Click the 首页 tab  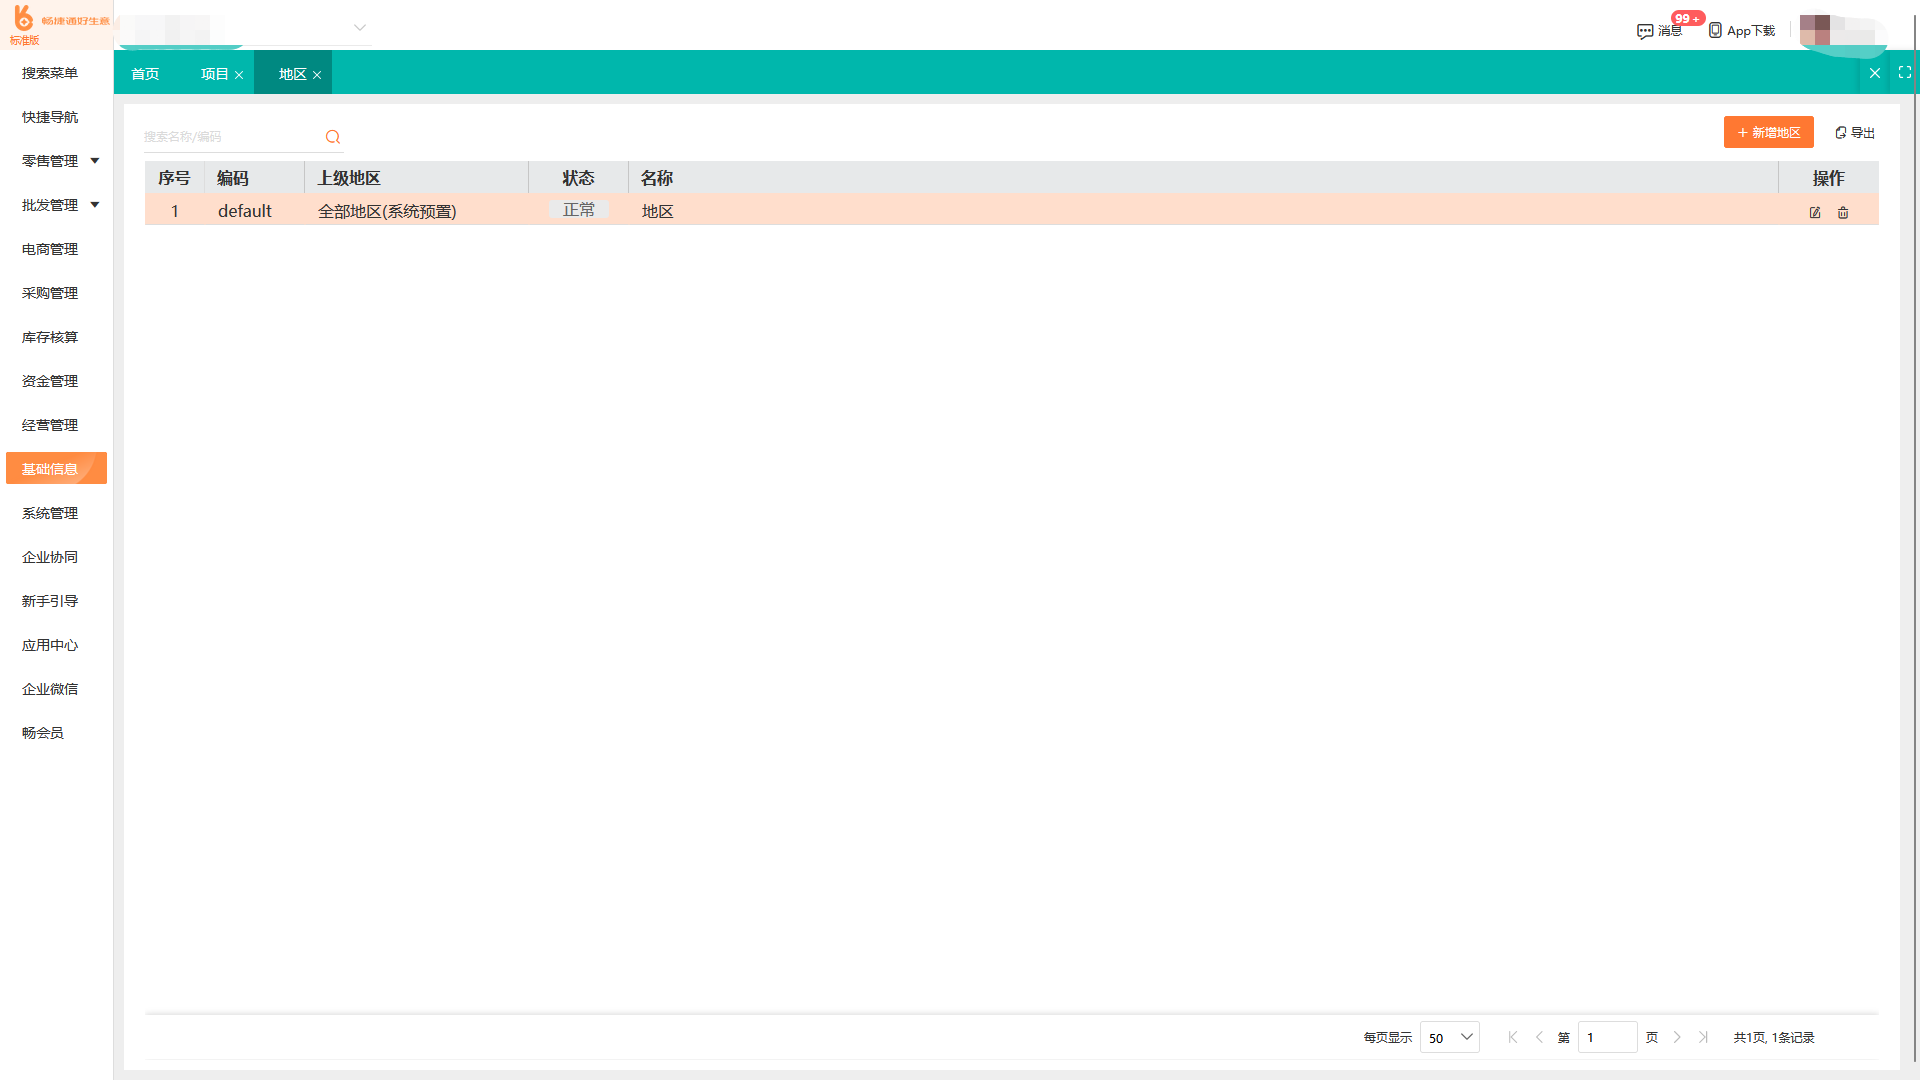145,74
